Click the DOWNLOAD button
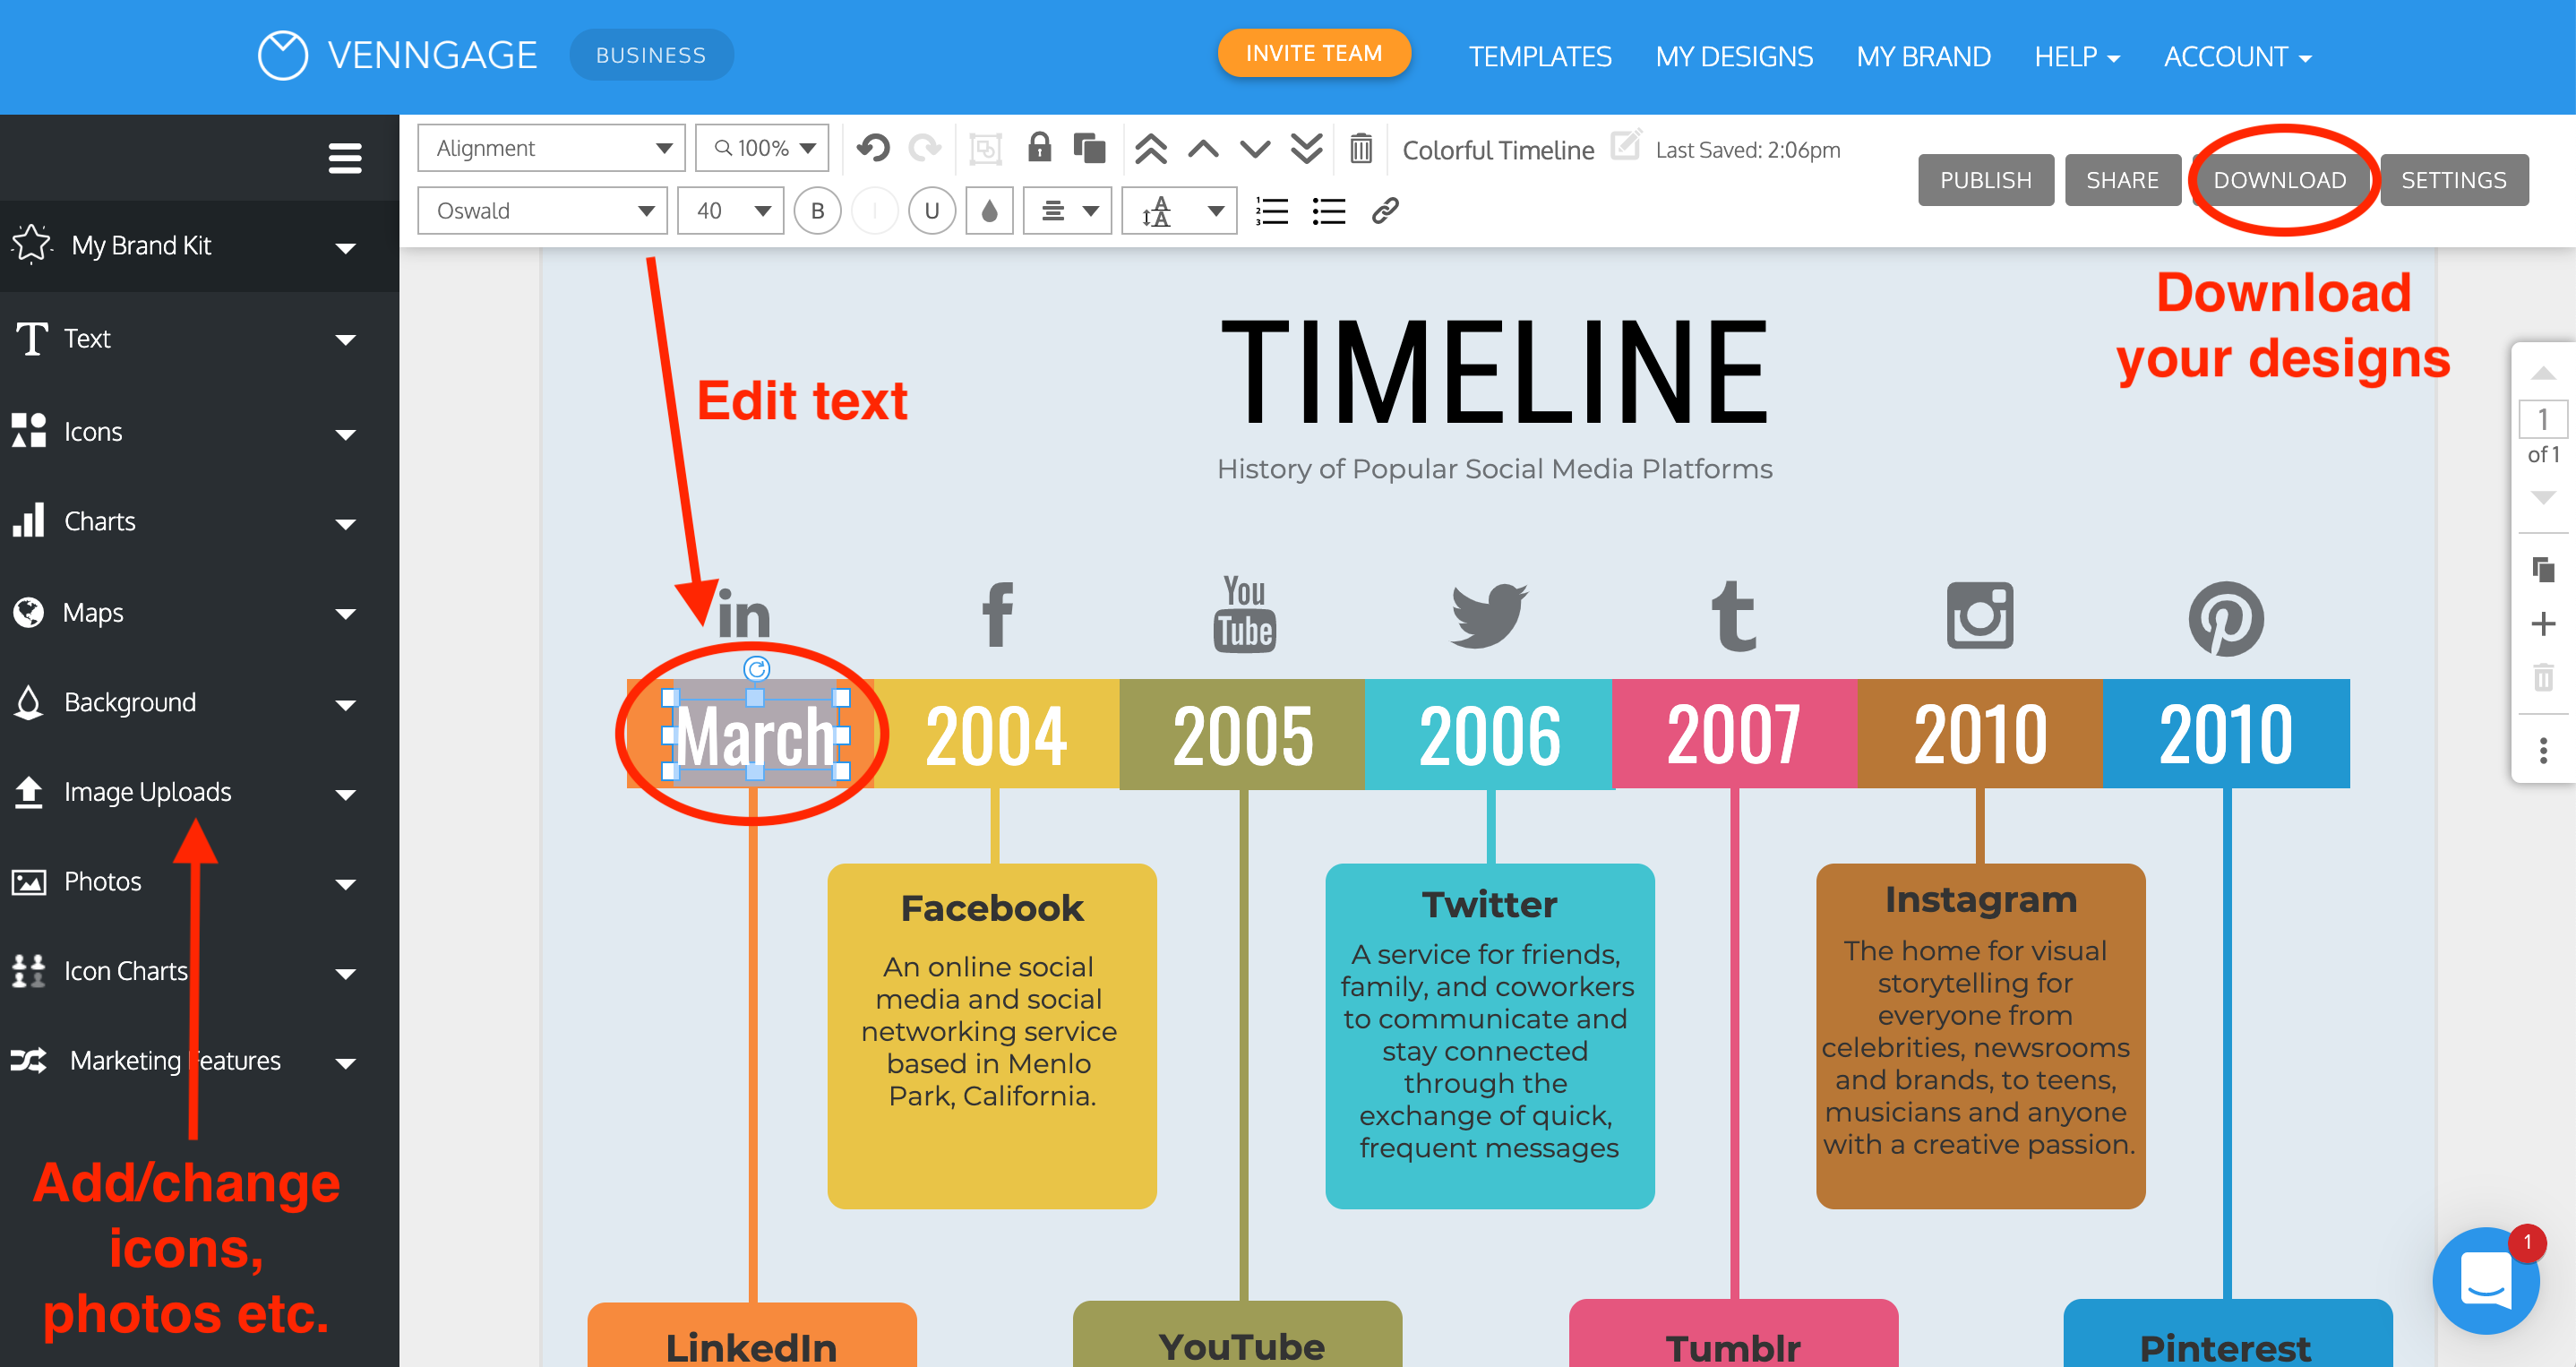This screenshot has width=2576, height=1367. click(x=2280, y=179)
